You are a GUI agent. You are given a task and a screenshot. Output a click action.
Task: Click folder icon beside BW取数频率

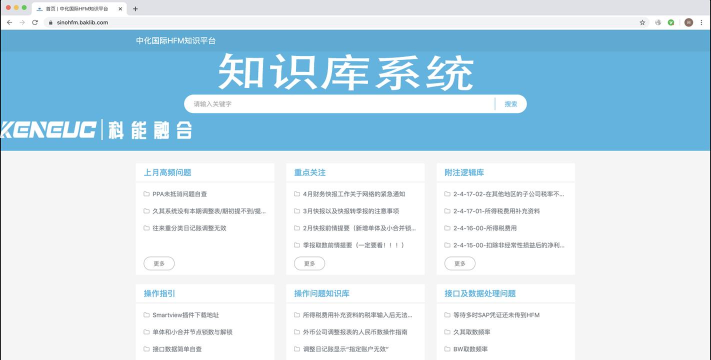tap(447, 349)
